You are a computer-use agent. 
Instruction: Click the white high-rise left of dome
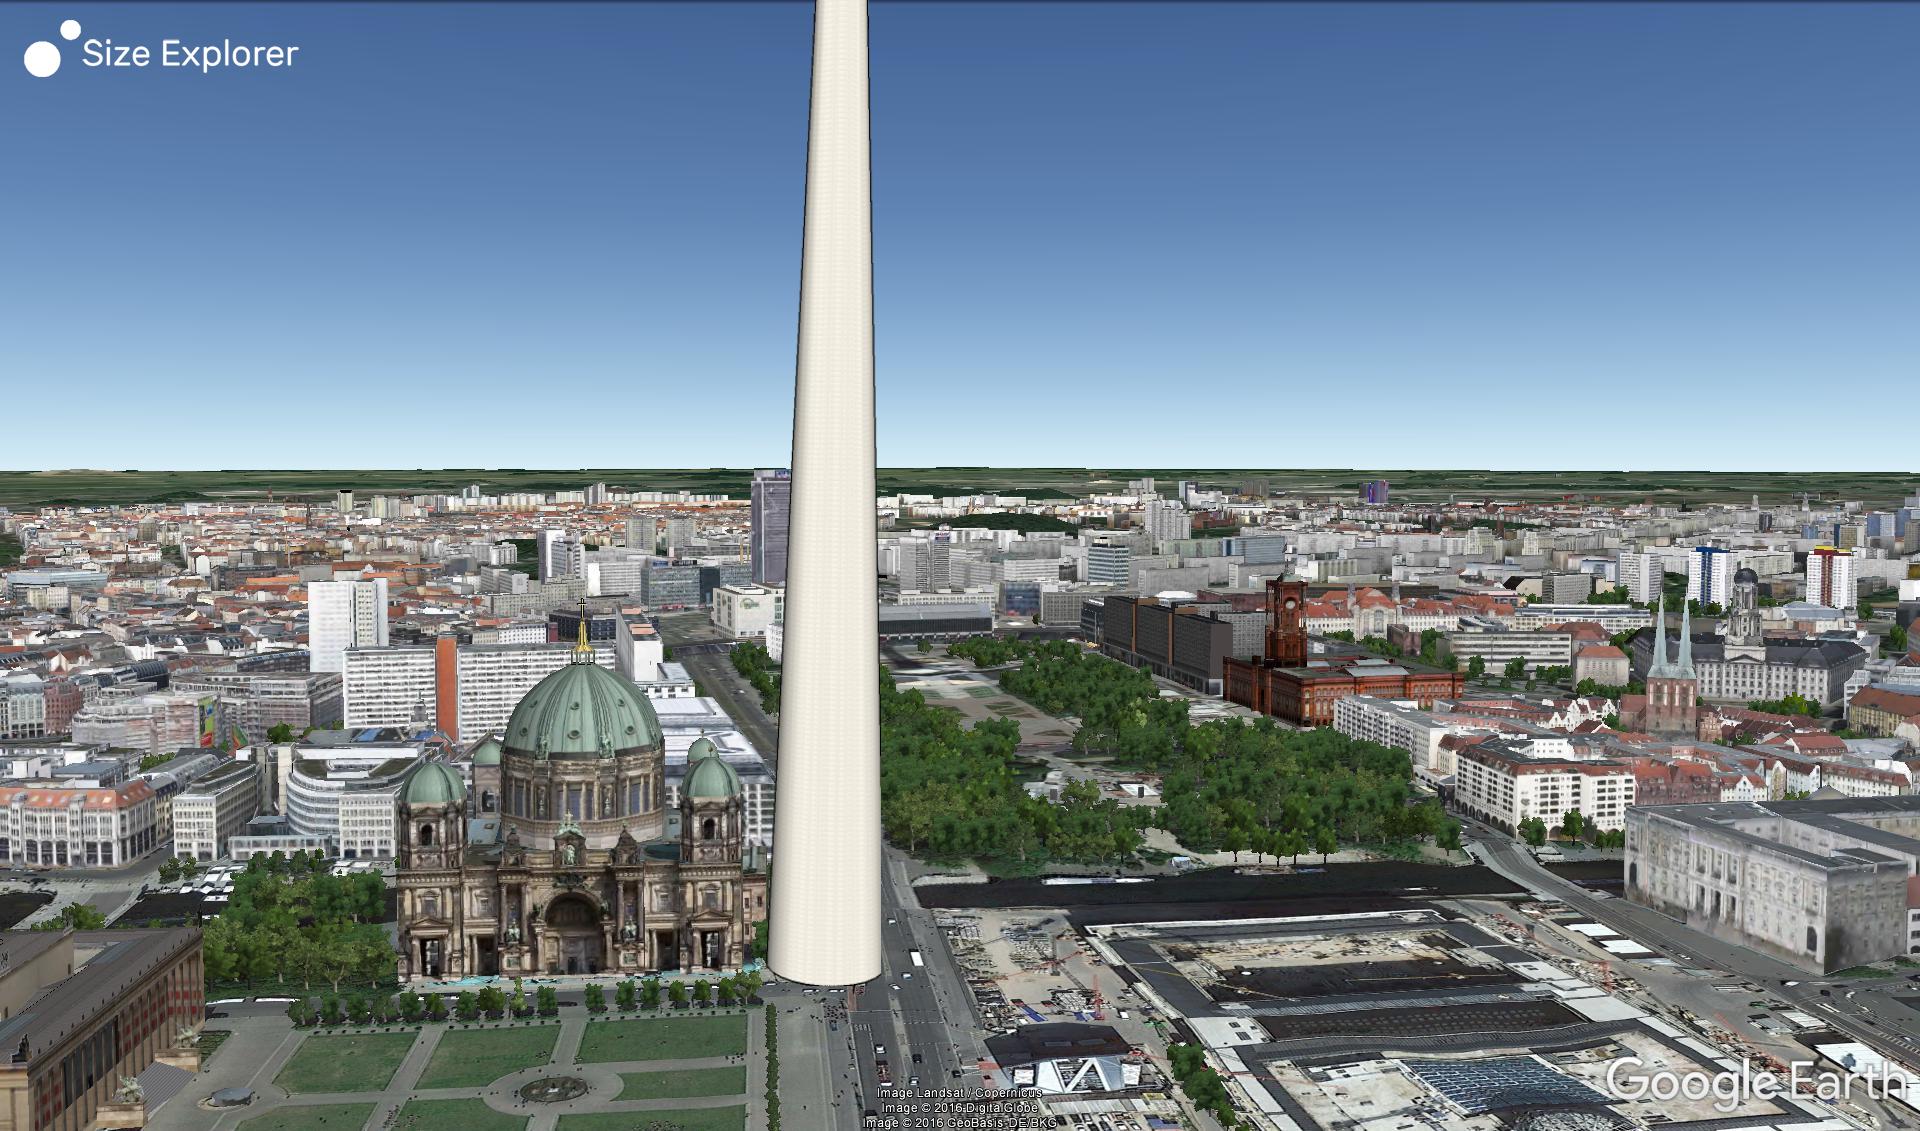(346, 623)
